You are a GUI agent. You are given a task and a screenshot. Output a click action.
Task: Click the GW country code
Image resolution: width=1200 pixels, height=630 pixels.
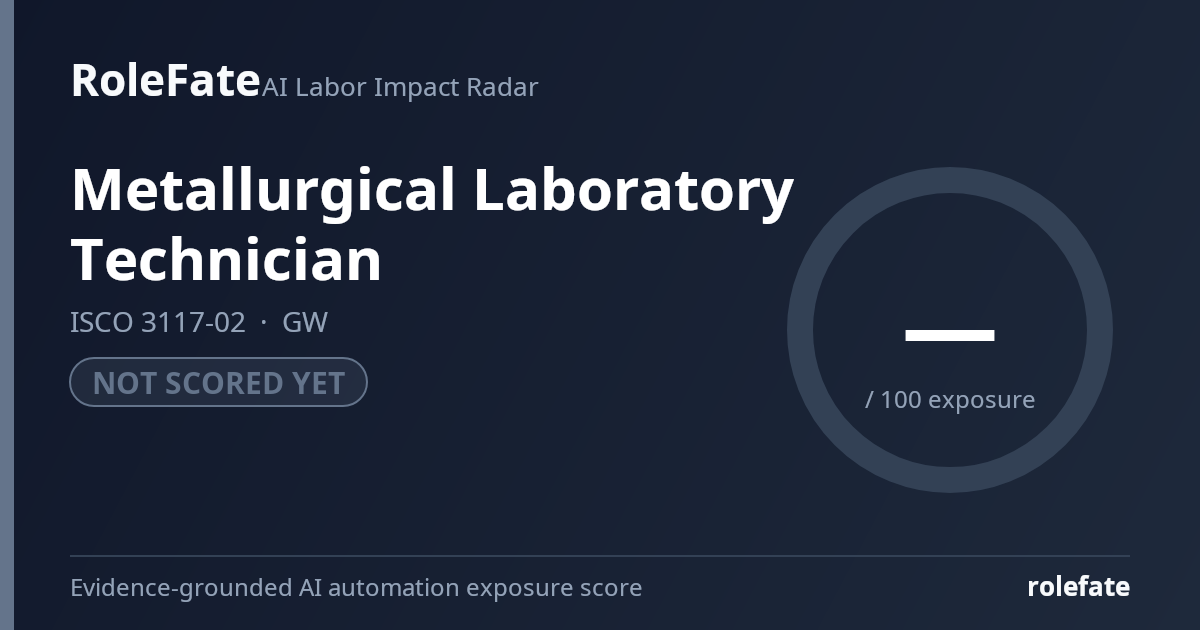coord(305,322)
